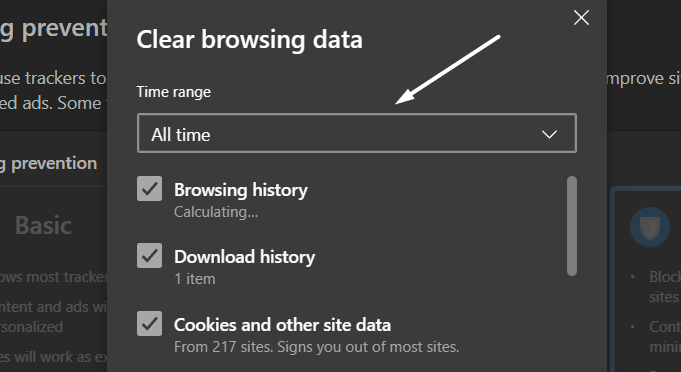Screen dimensions: 681x372
Task: Click the Calculating... status text
Action: [x=216, y=212]
